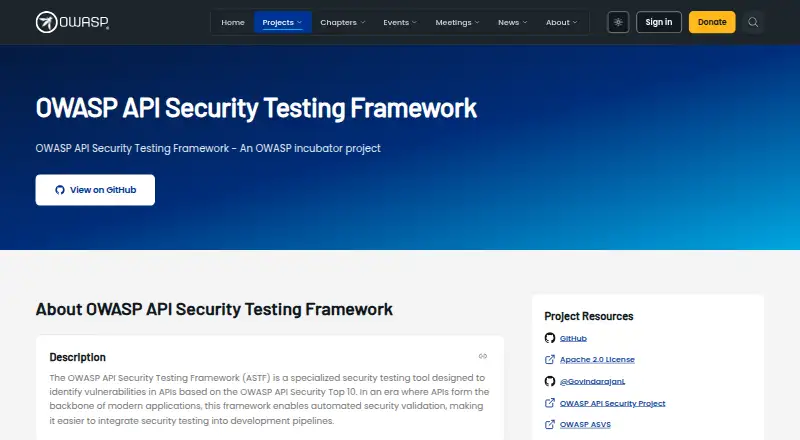Click the View on GitHub button
The height and width of the screenshot is (440, 800).
[95, 190]
